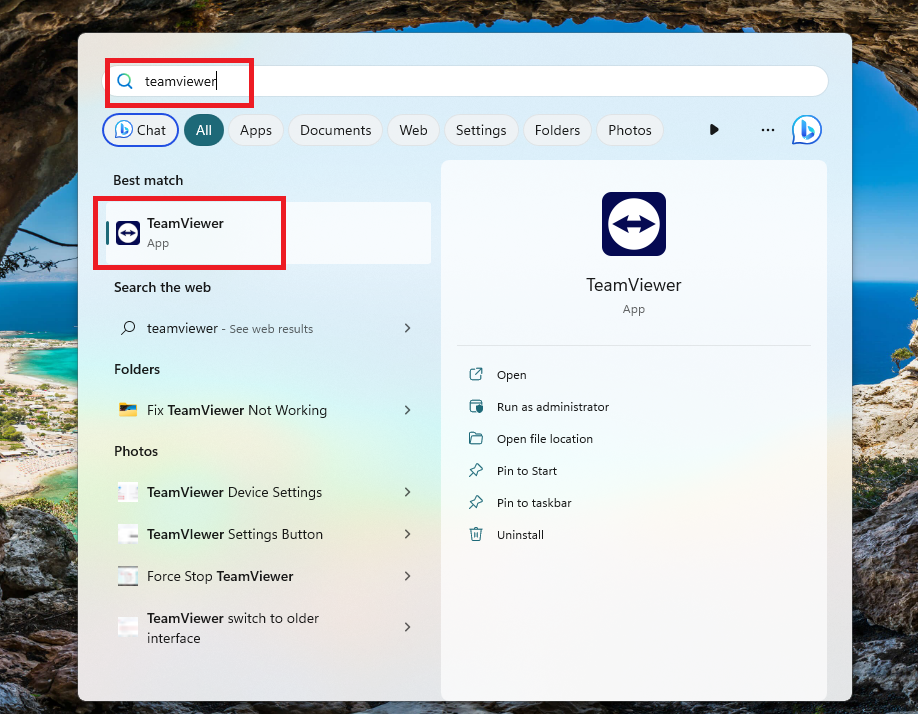Switch to the Settings filter tab
This screenshot has height=714, width=918.
pos(481,130)
